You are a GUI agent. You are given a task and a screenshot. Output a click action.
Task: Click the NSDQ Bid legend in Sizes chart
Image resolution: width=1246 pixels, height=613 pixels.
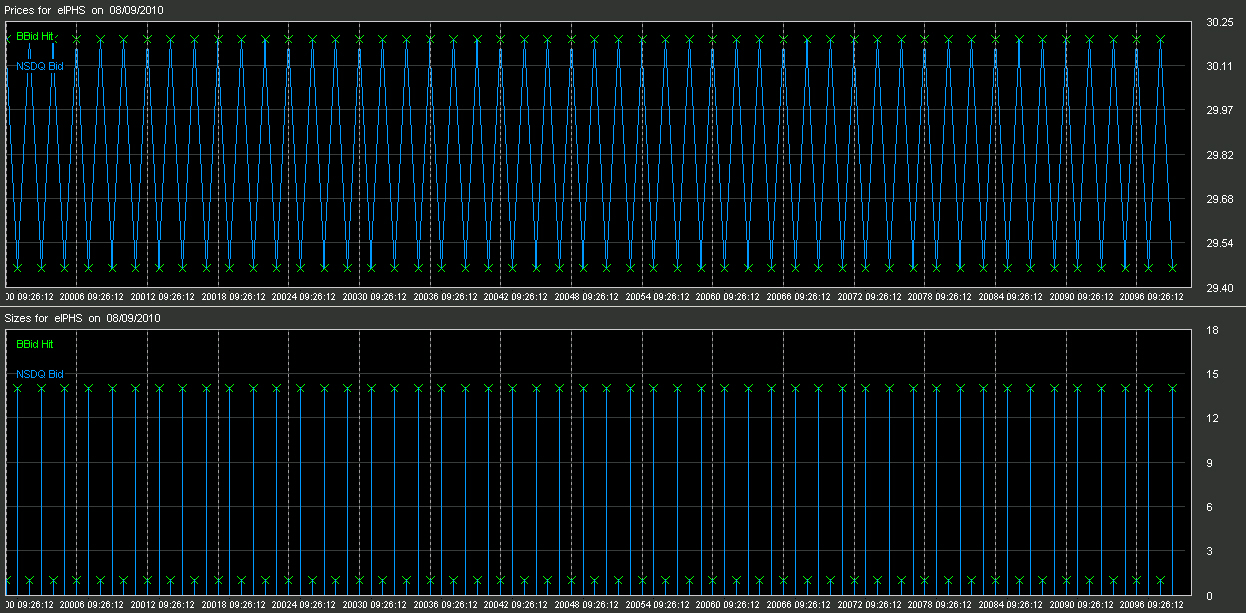[x=40, y=374]
